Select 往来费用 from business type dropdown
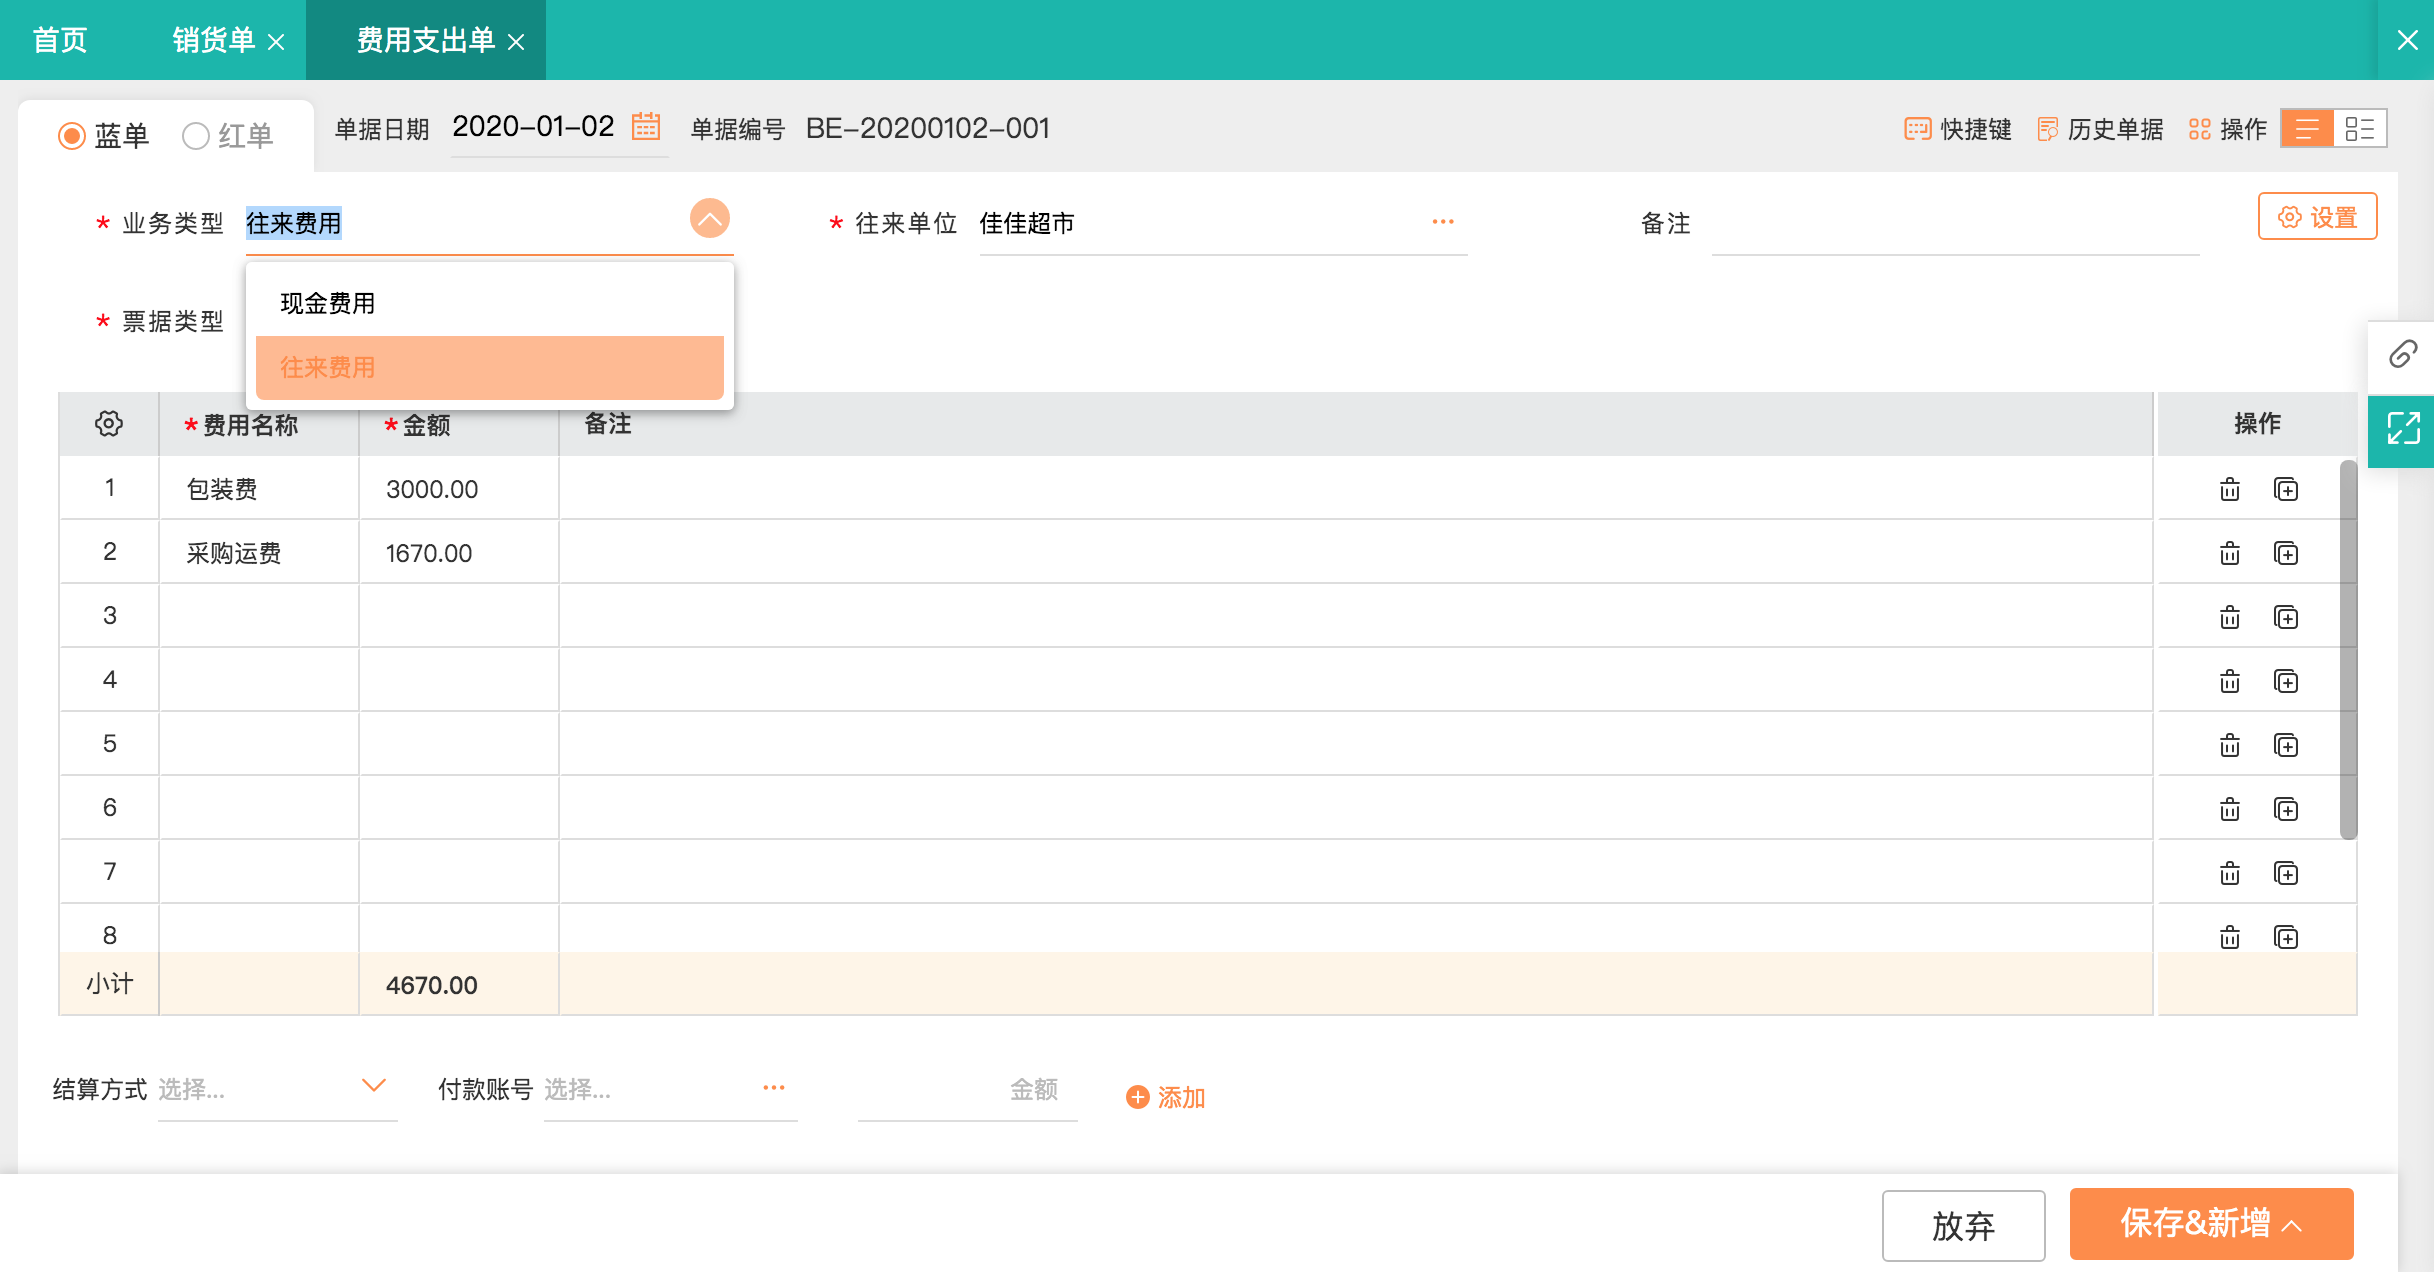 pos(488,367)
